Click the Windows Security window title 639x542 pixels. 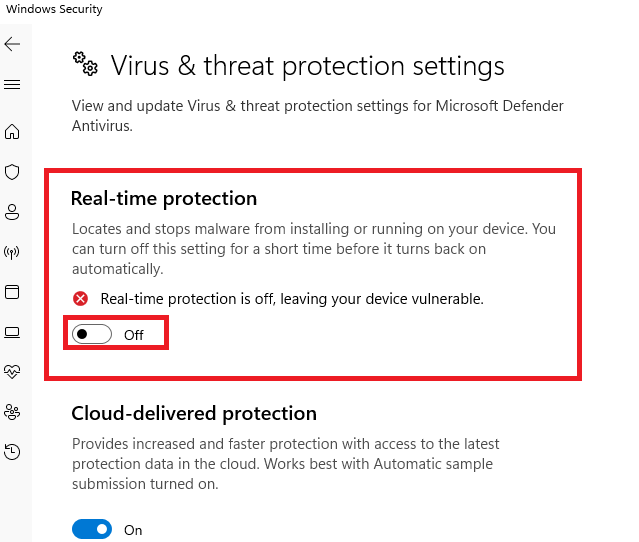(x=54, y=9)
